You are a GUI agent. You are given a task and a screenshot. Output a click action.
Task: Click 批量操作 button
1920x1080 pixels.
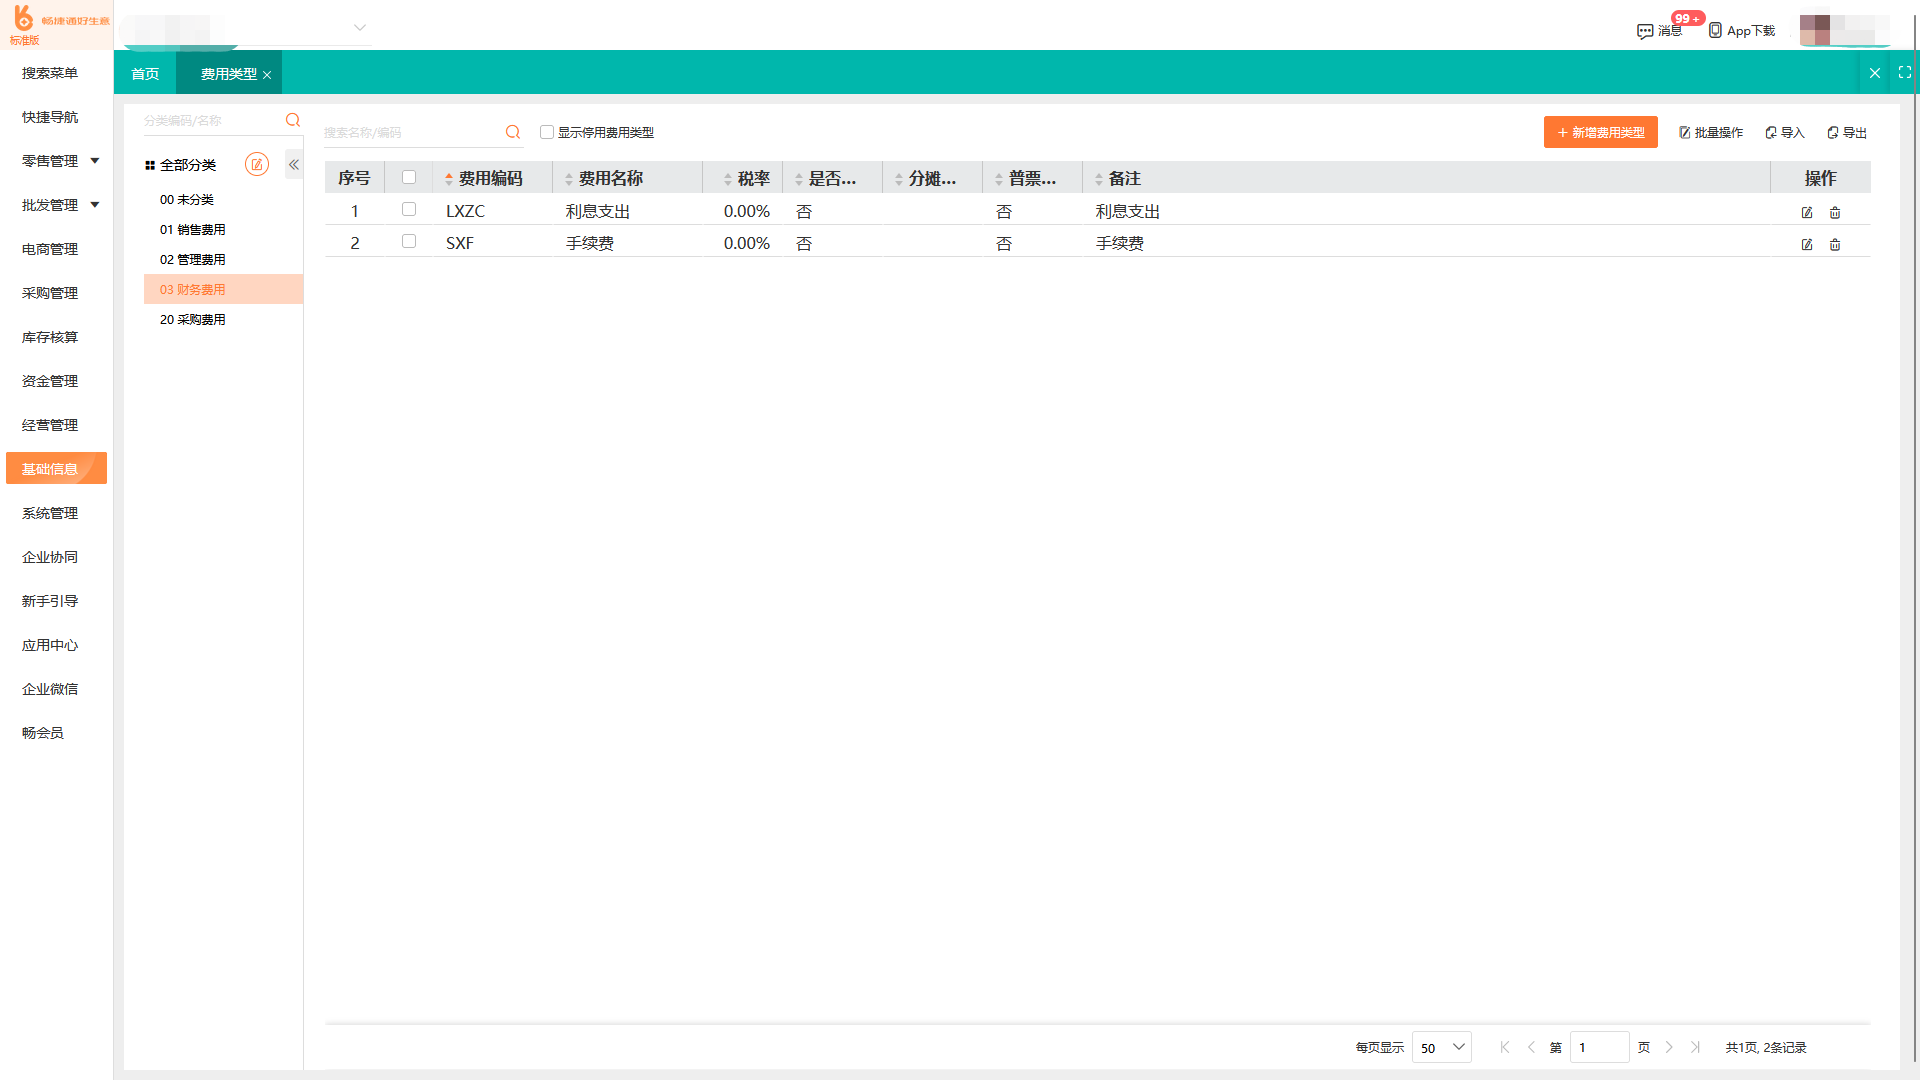1710,132
